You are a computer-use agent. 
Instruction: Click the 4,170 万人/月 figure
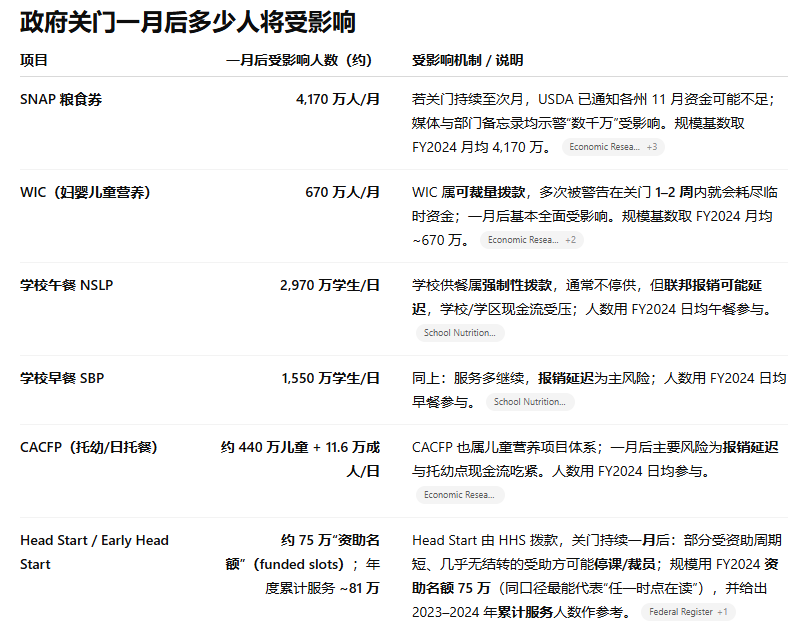[x=337, y=100]
